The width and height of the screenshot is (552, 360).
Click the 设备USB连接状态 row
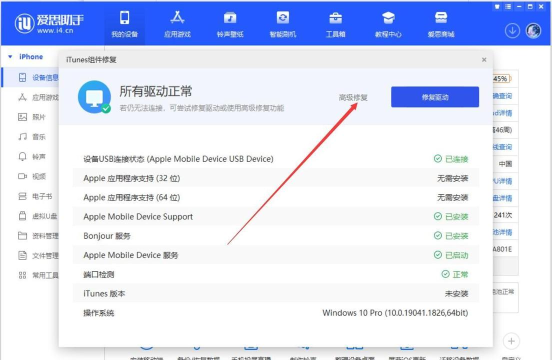click(276, 159)
